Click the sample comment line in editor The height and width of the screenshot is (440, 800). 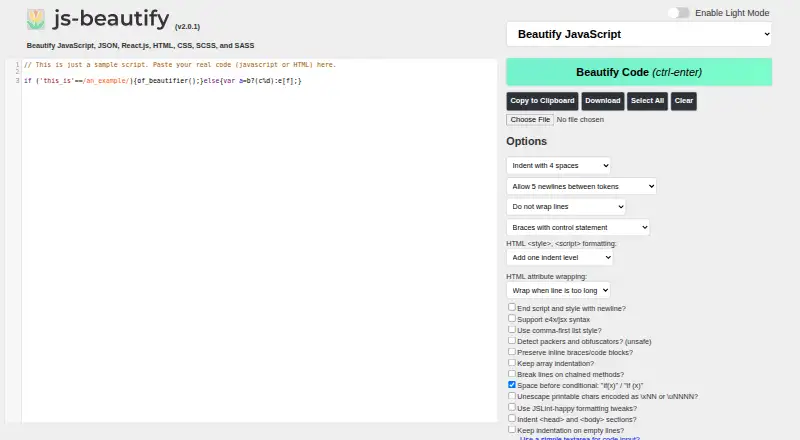180,65
